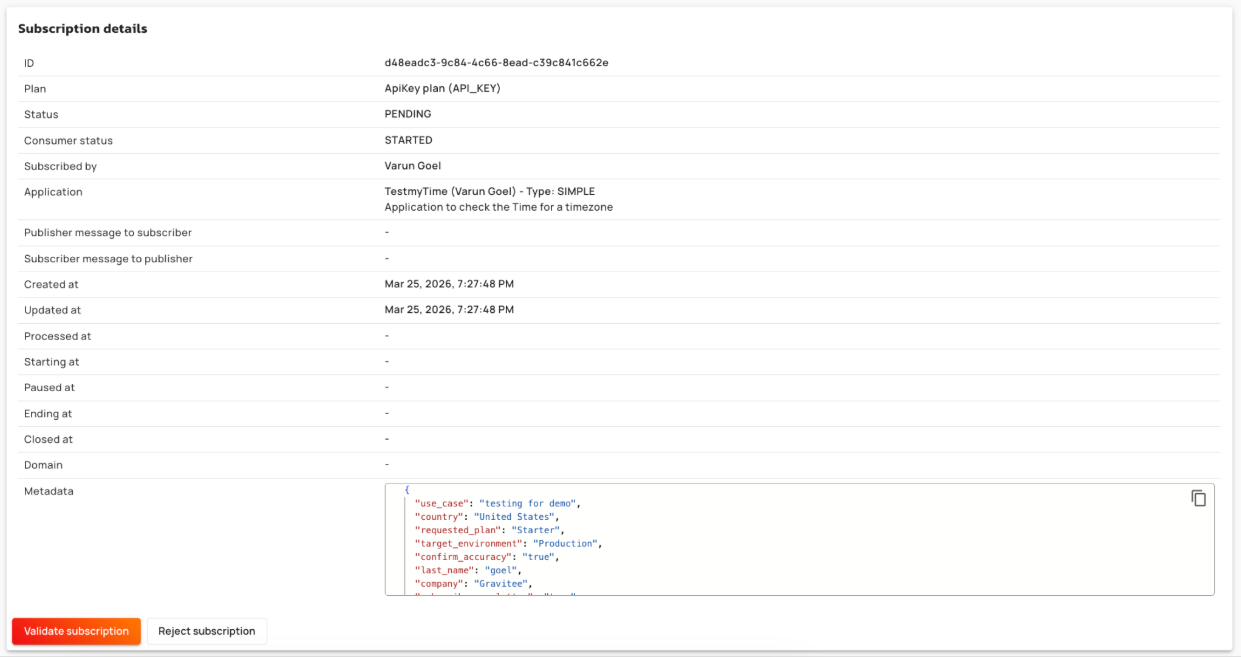
Task: Click the Validate subscription button
Action: tap(76, 631)
